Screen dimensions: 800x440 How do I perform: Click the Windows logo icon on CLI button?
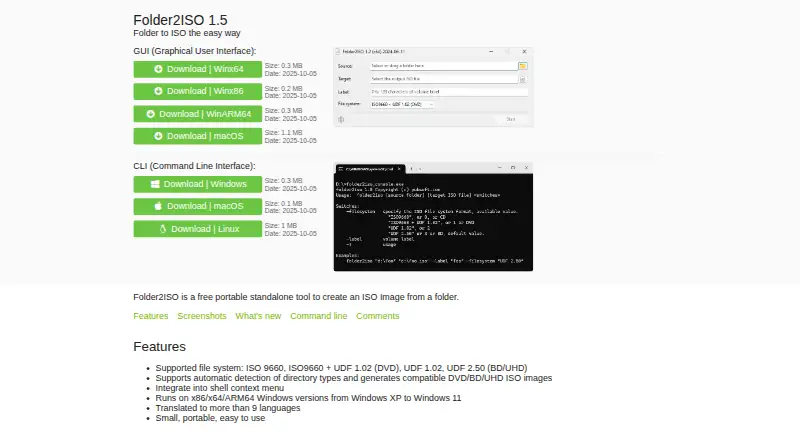[x=155, y=184]
